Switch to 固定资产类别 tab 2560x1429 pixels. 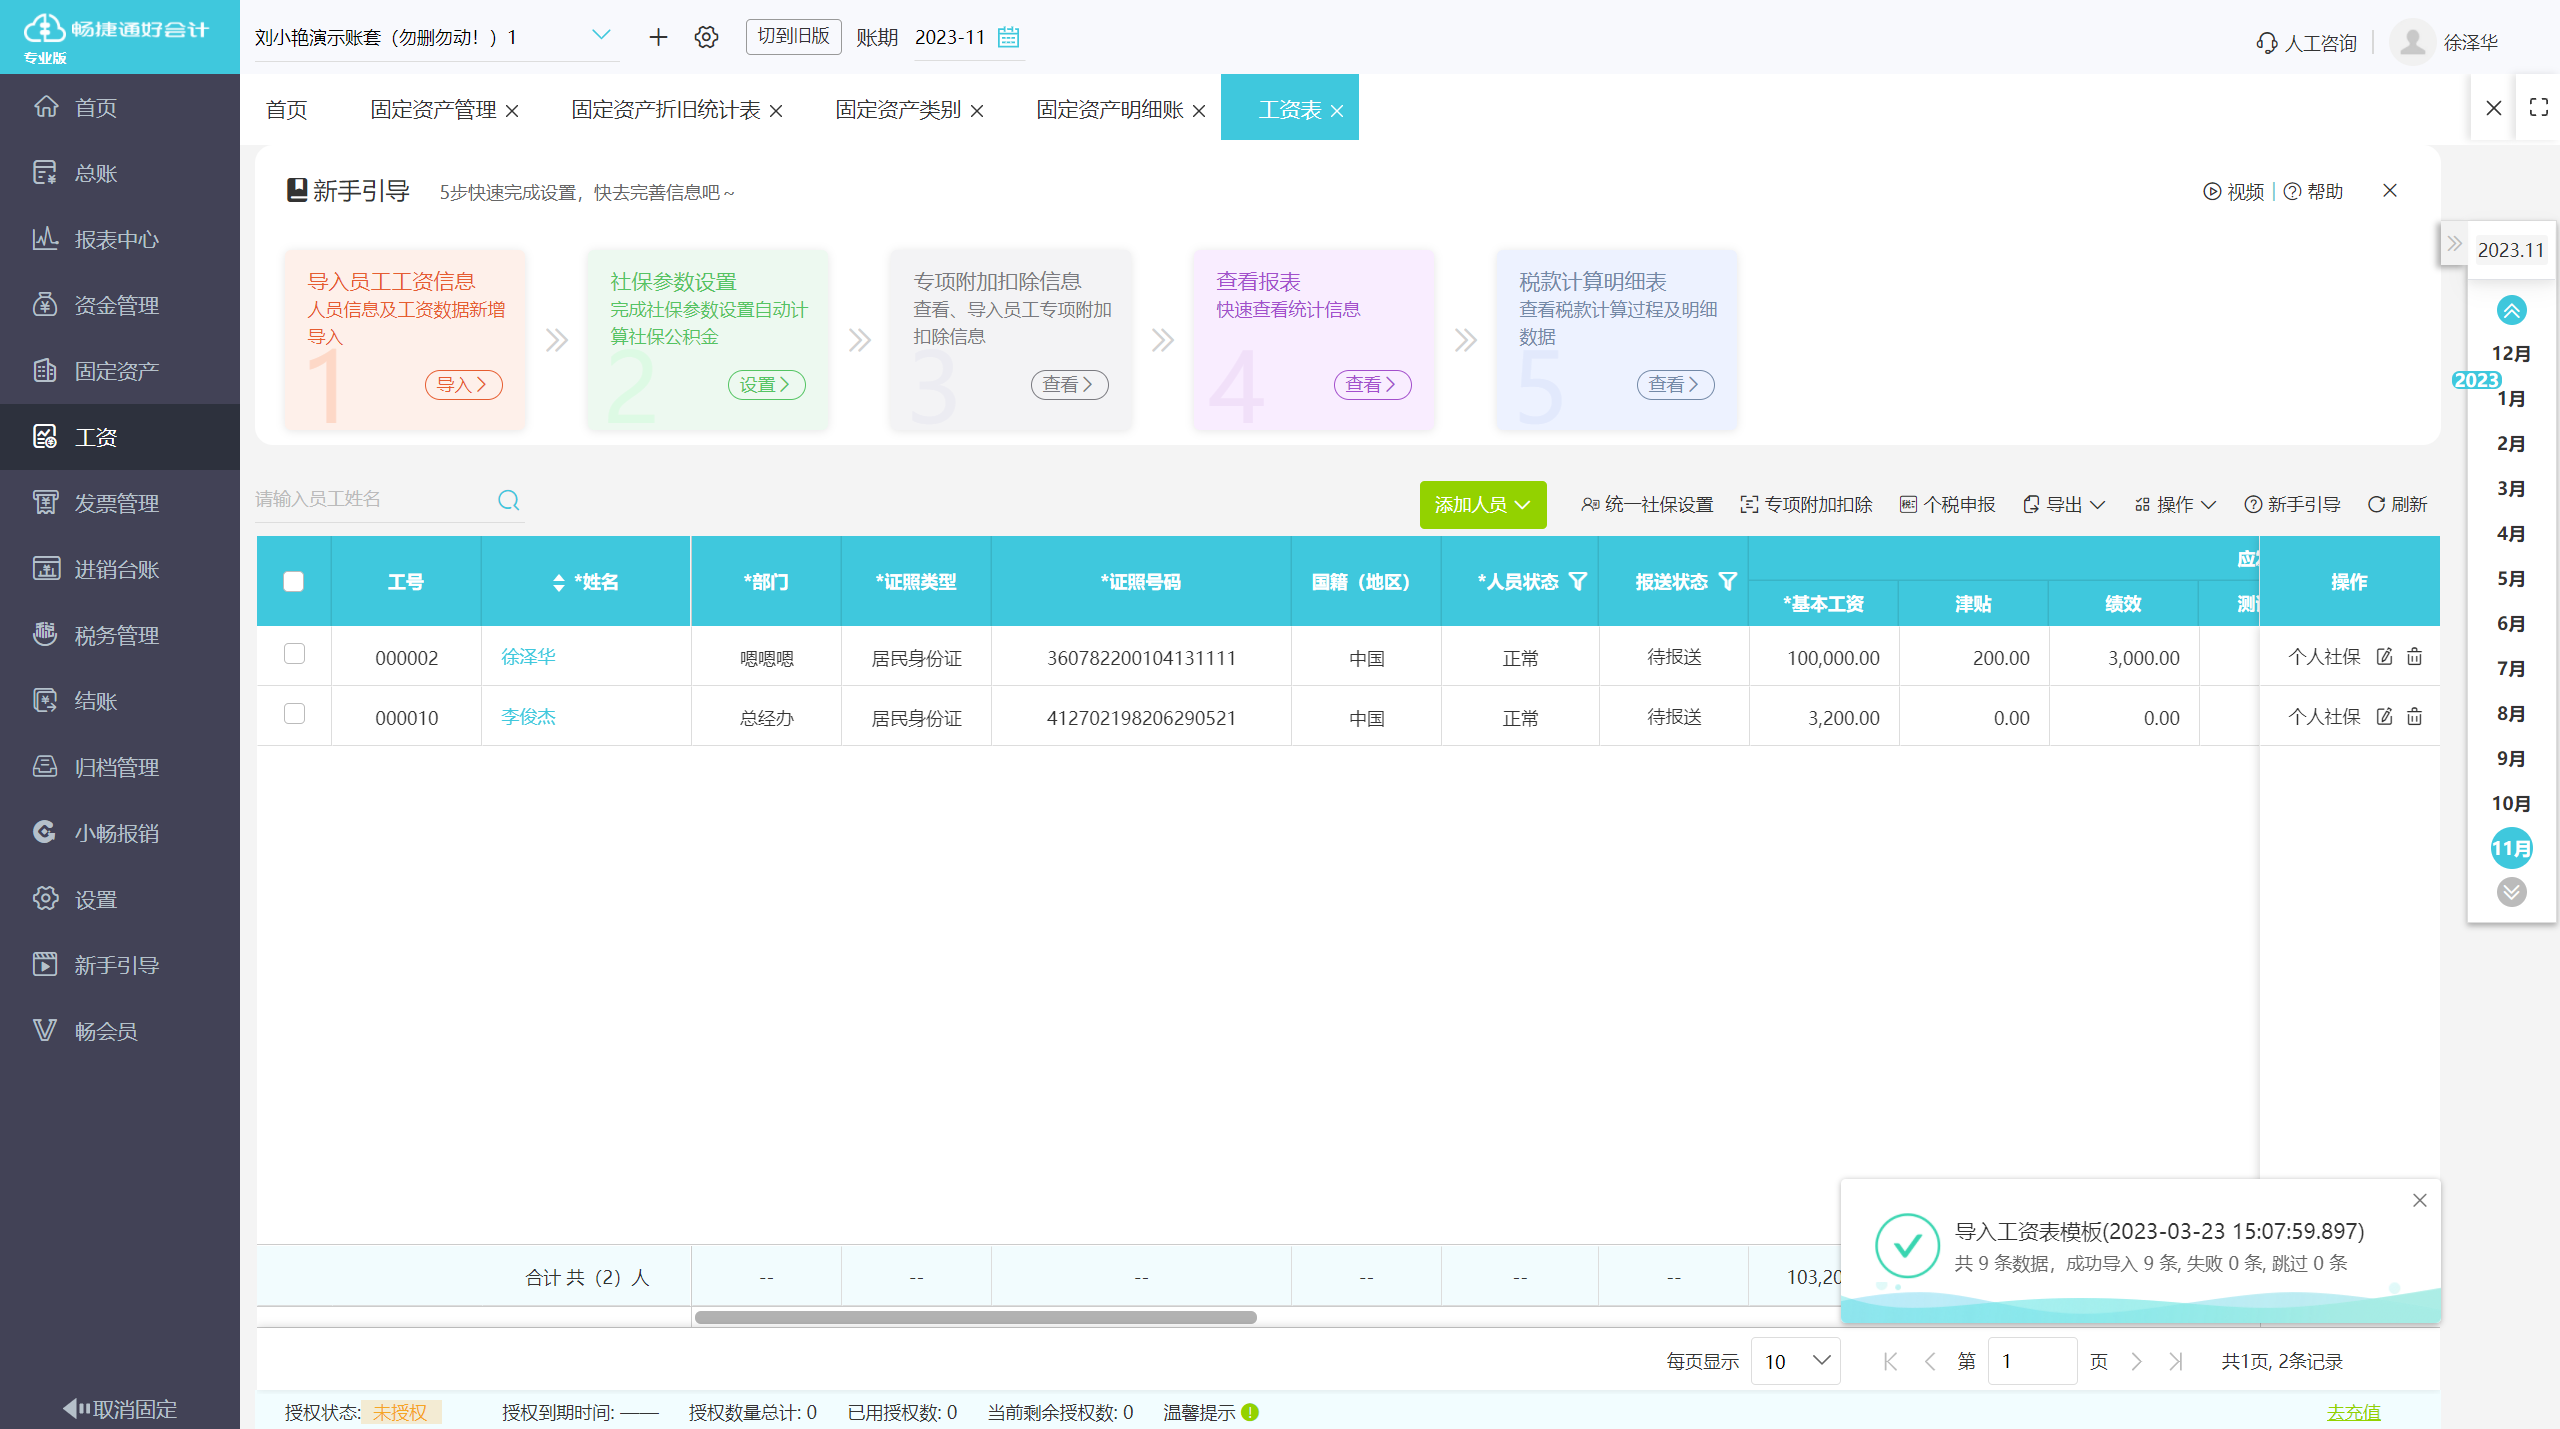point(898,109)
